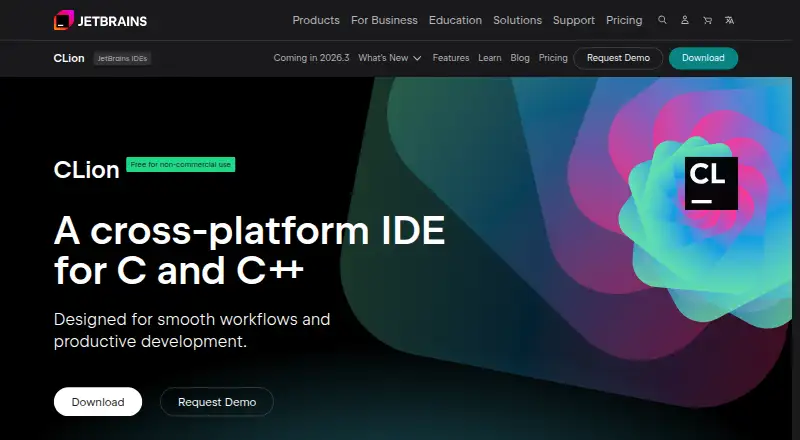Click the CLion title in sub-navigation
This screenshot has width=800, height=440.
pyautogui.click(x=69, y=58)
